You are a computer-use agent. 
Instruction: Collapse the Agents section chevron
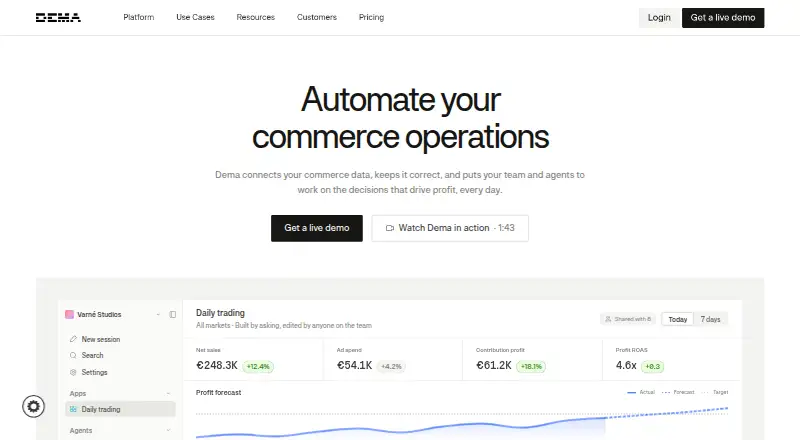tap(168, 431)
